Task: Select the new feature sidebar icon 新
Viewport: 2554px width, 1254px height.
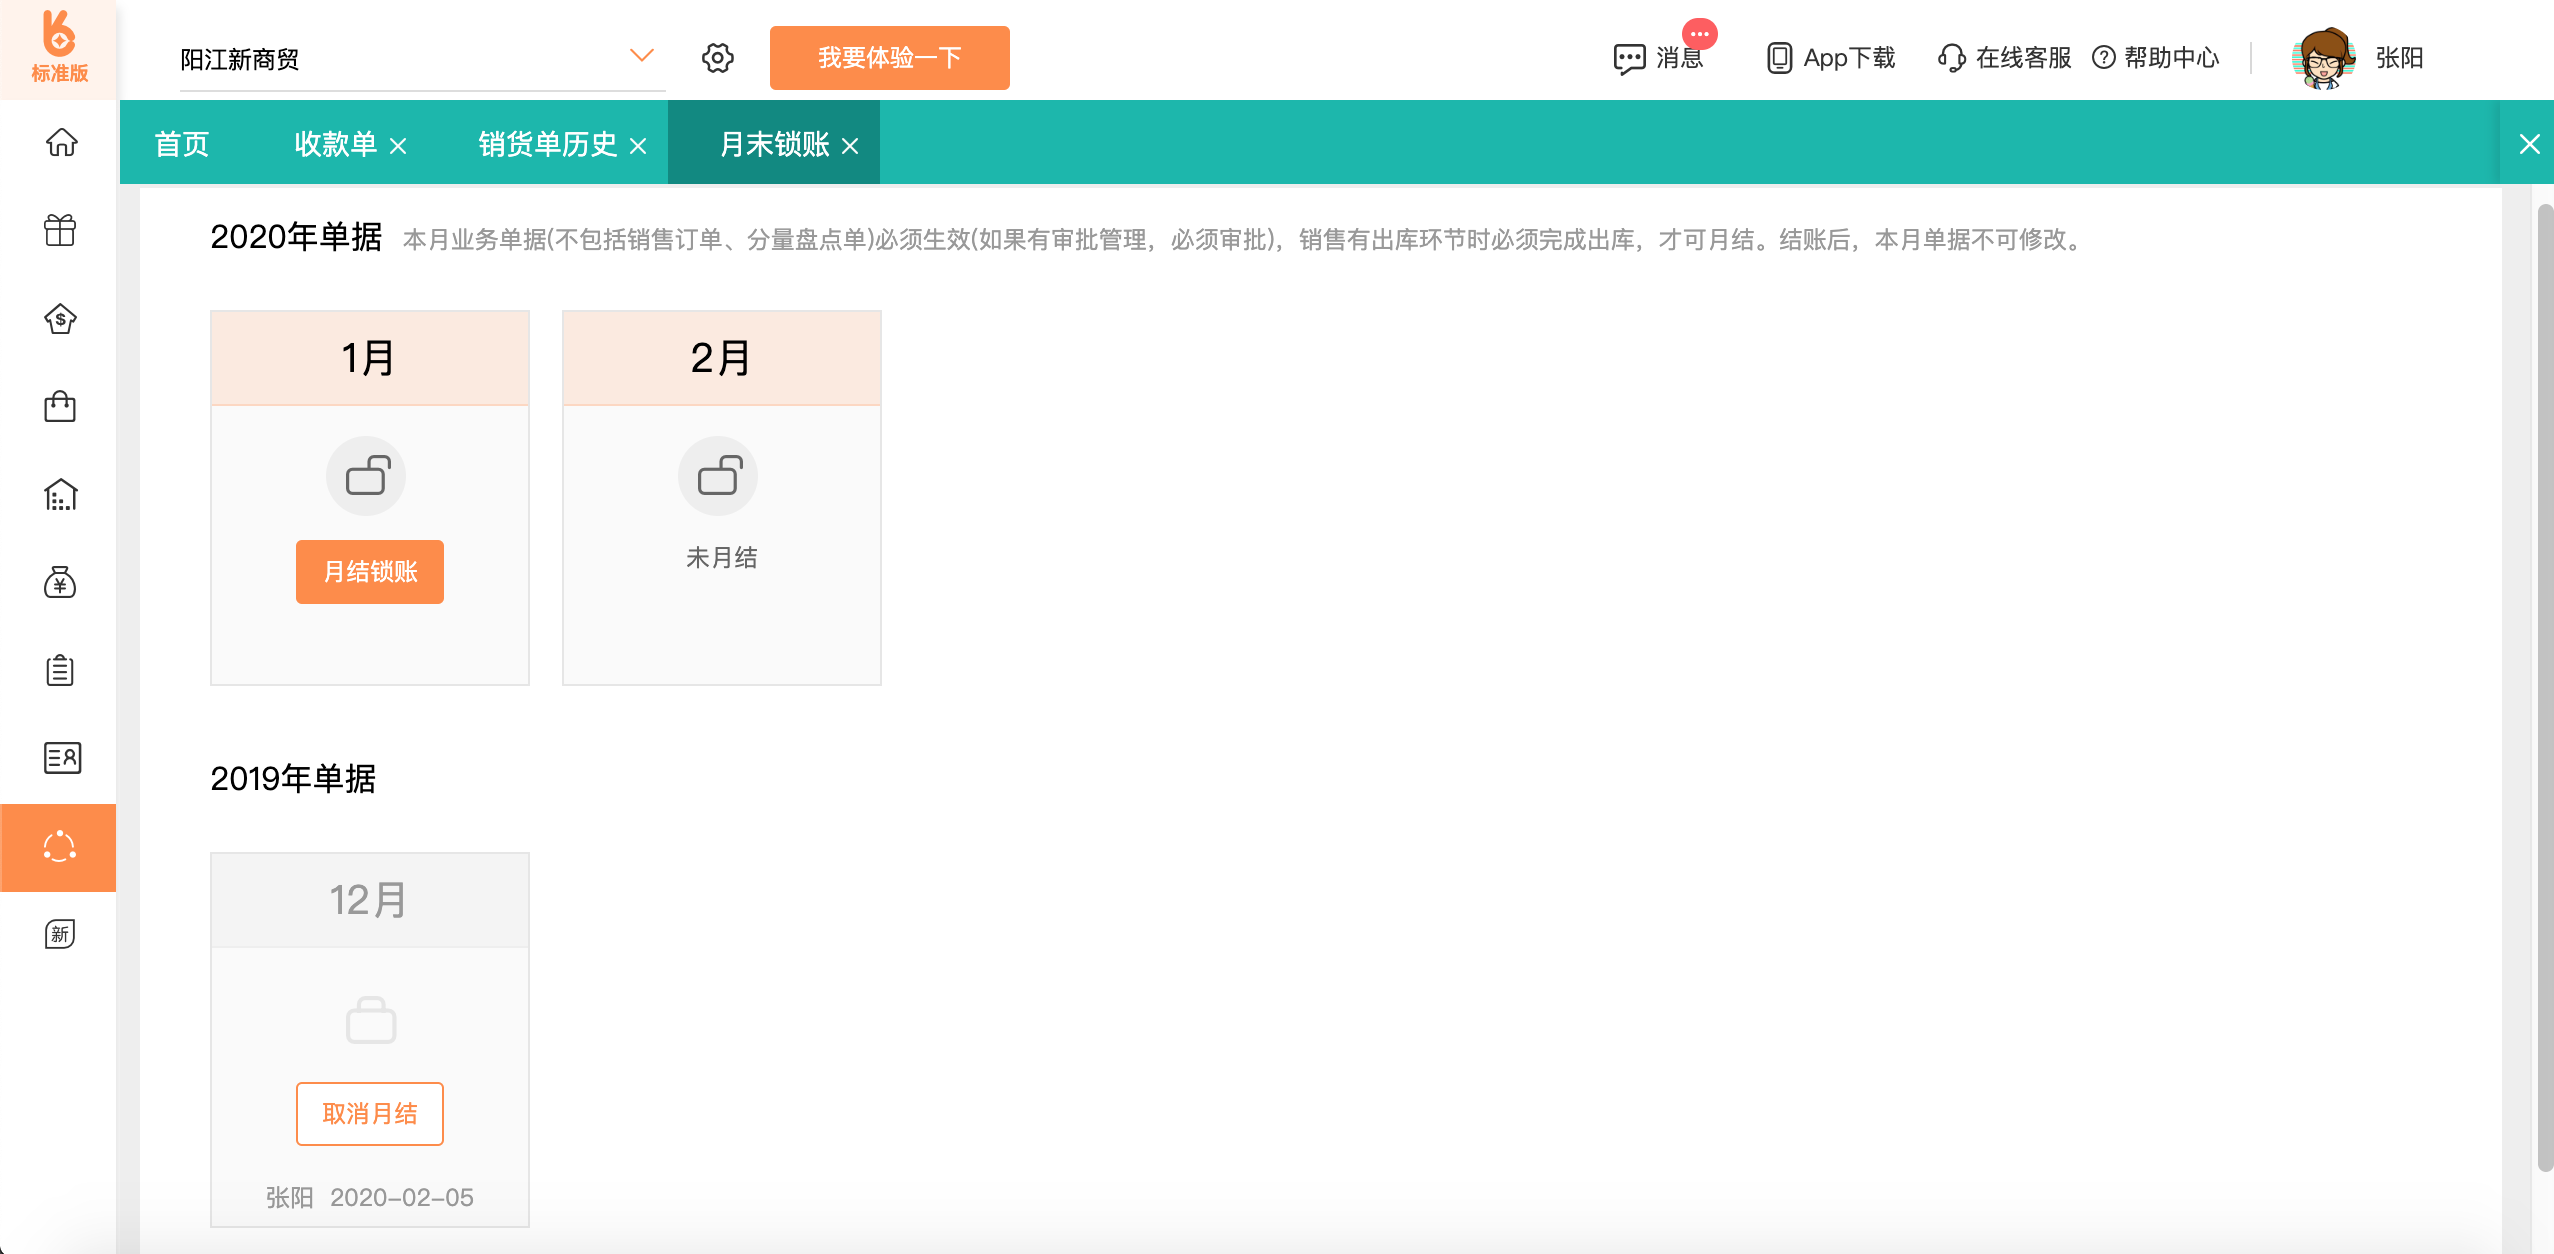Action: click(x=59, y=935)
